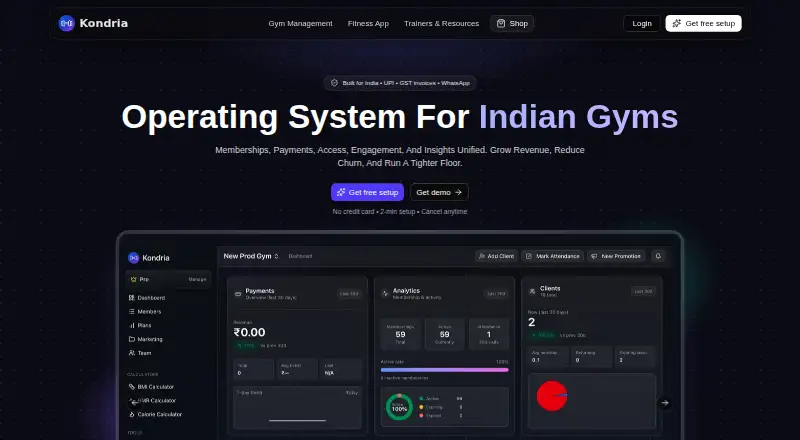Click the Get demo button
This screenshot has width=800, height=440.
pyautogui.click(x=439, y=192)
